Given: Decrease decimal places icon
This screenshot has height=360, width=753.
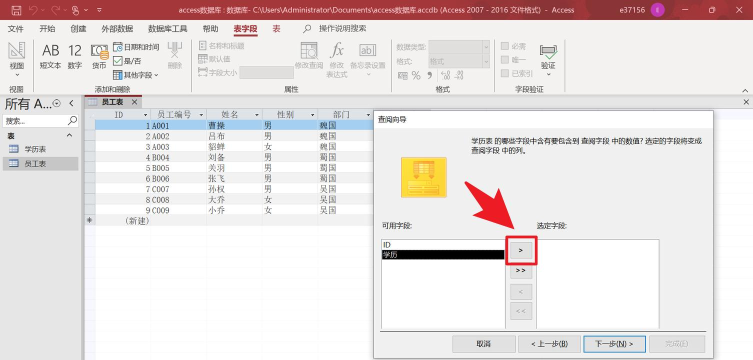Looking at the screenshot, I should (x=459, y=75).
